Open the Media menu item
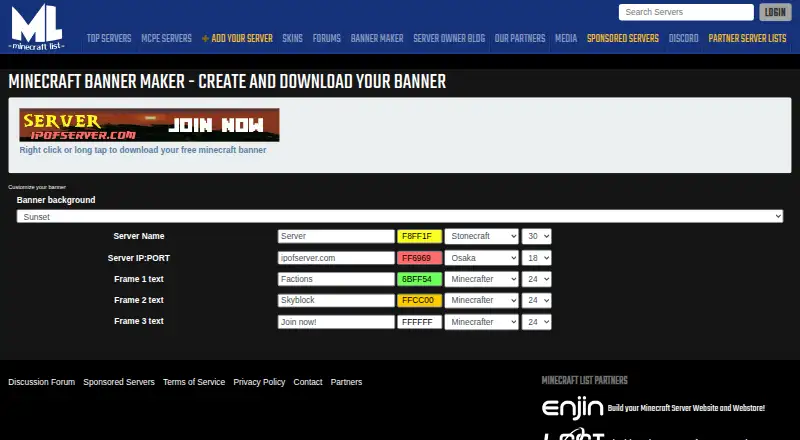The image size is (800, 440). 566,38
